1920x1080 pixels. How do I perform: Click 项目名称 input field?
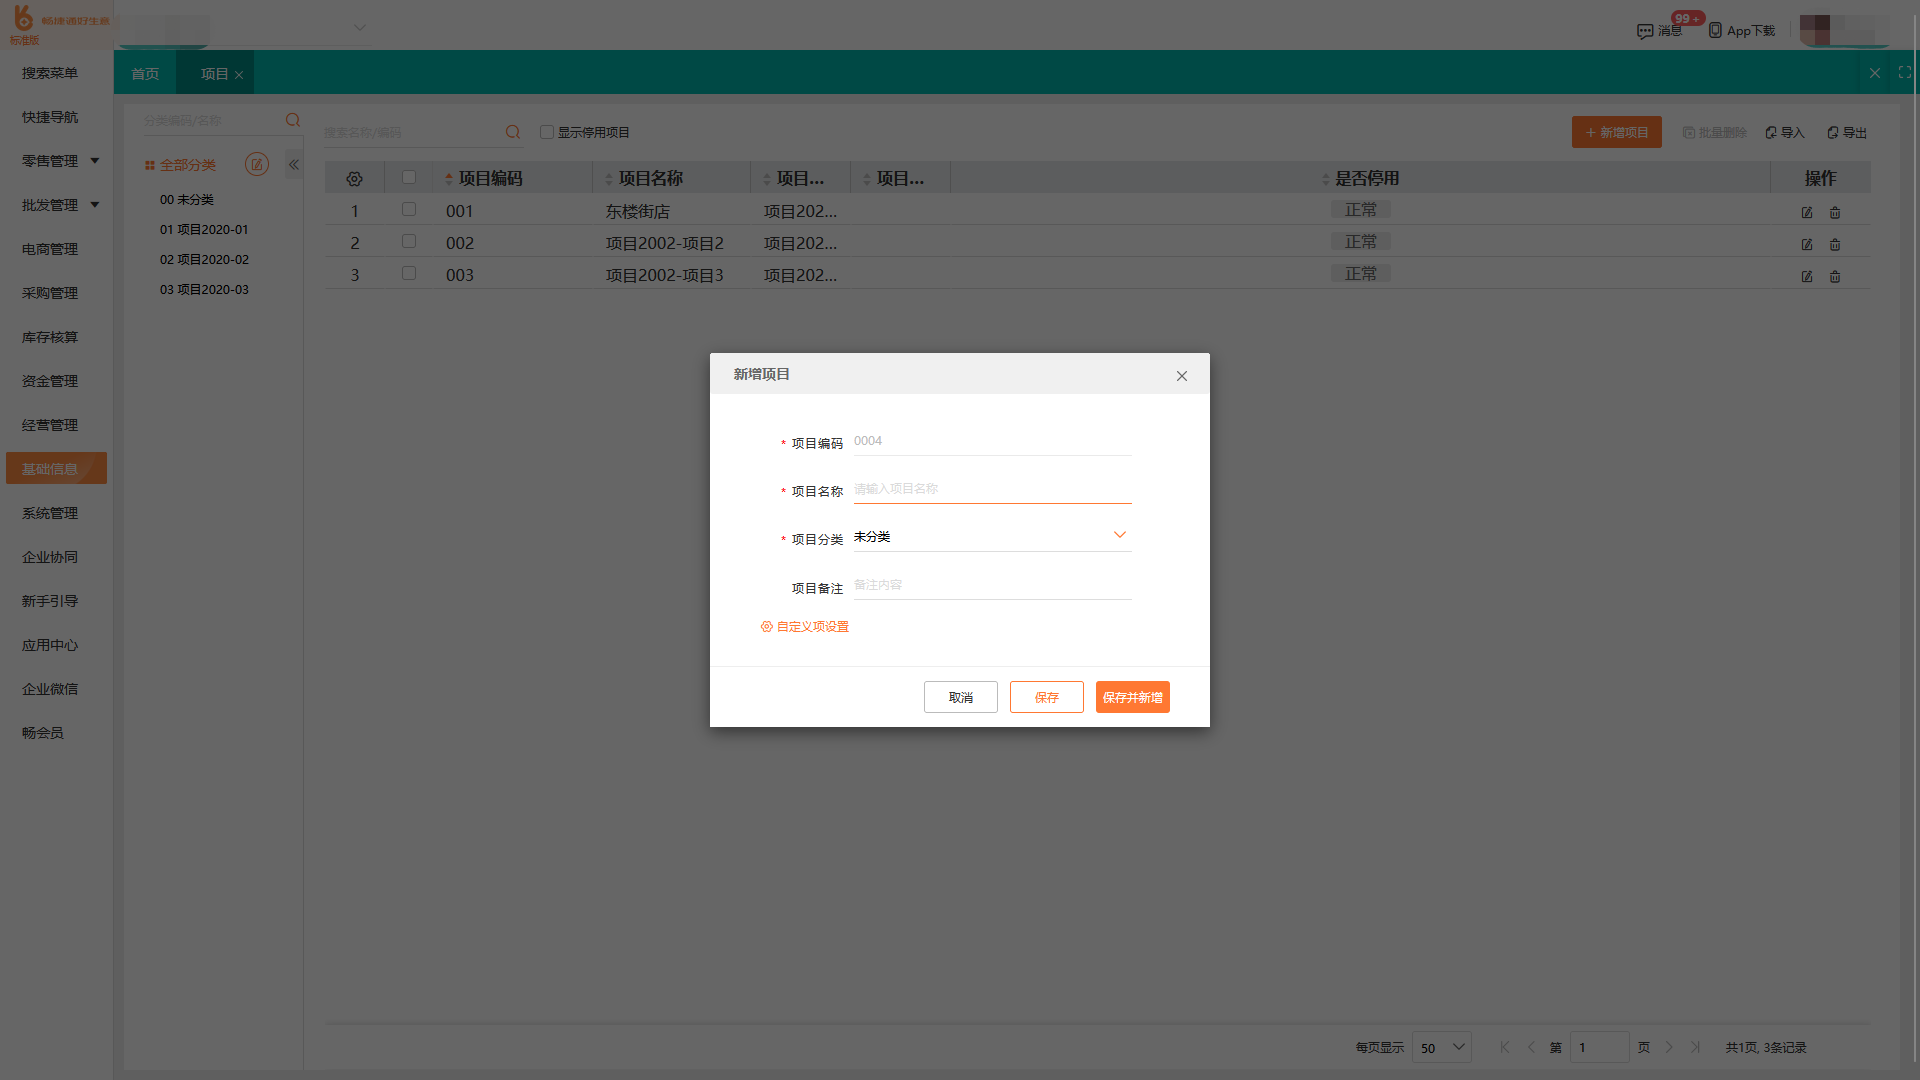coord(992,489)
